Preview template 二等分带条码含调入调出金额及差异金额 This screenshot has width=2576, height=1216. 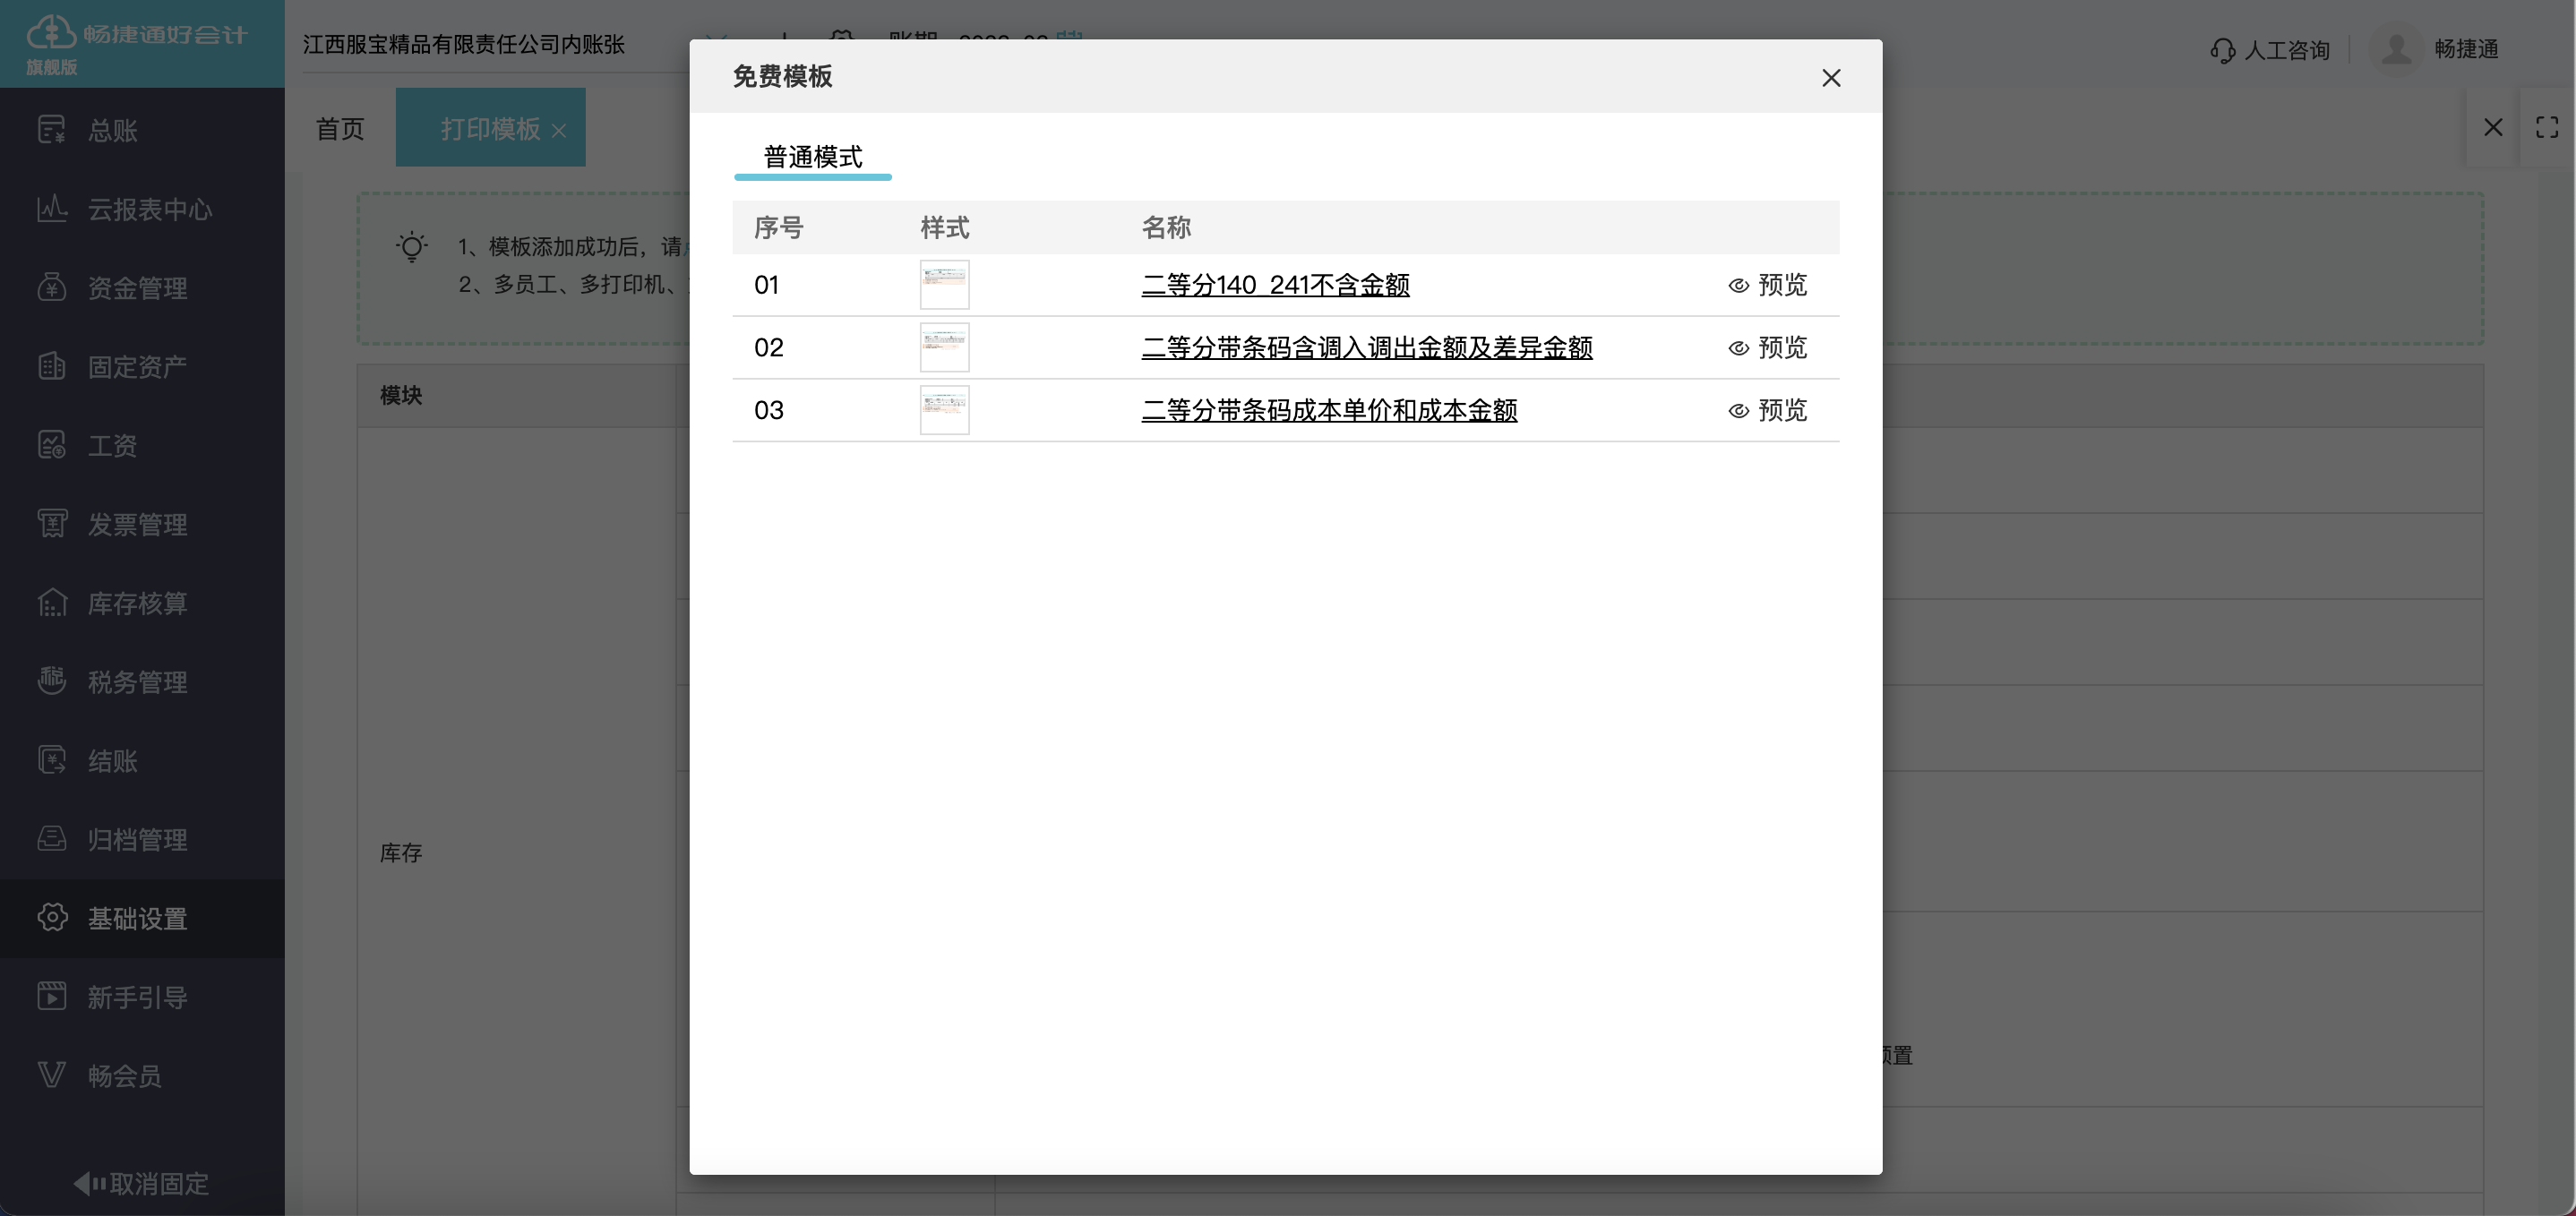coord(1768,347)
